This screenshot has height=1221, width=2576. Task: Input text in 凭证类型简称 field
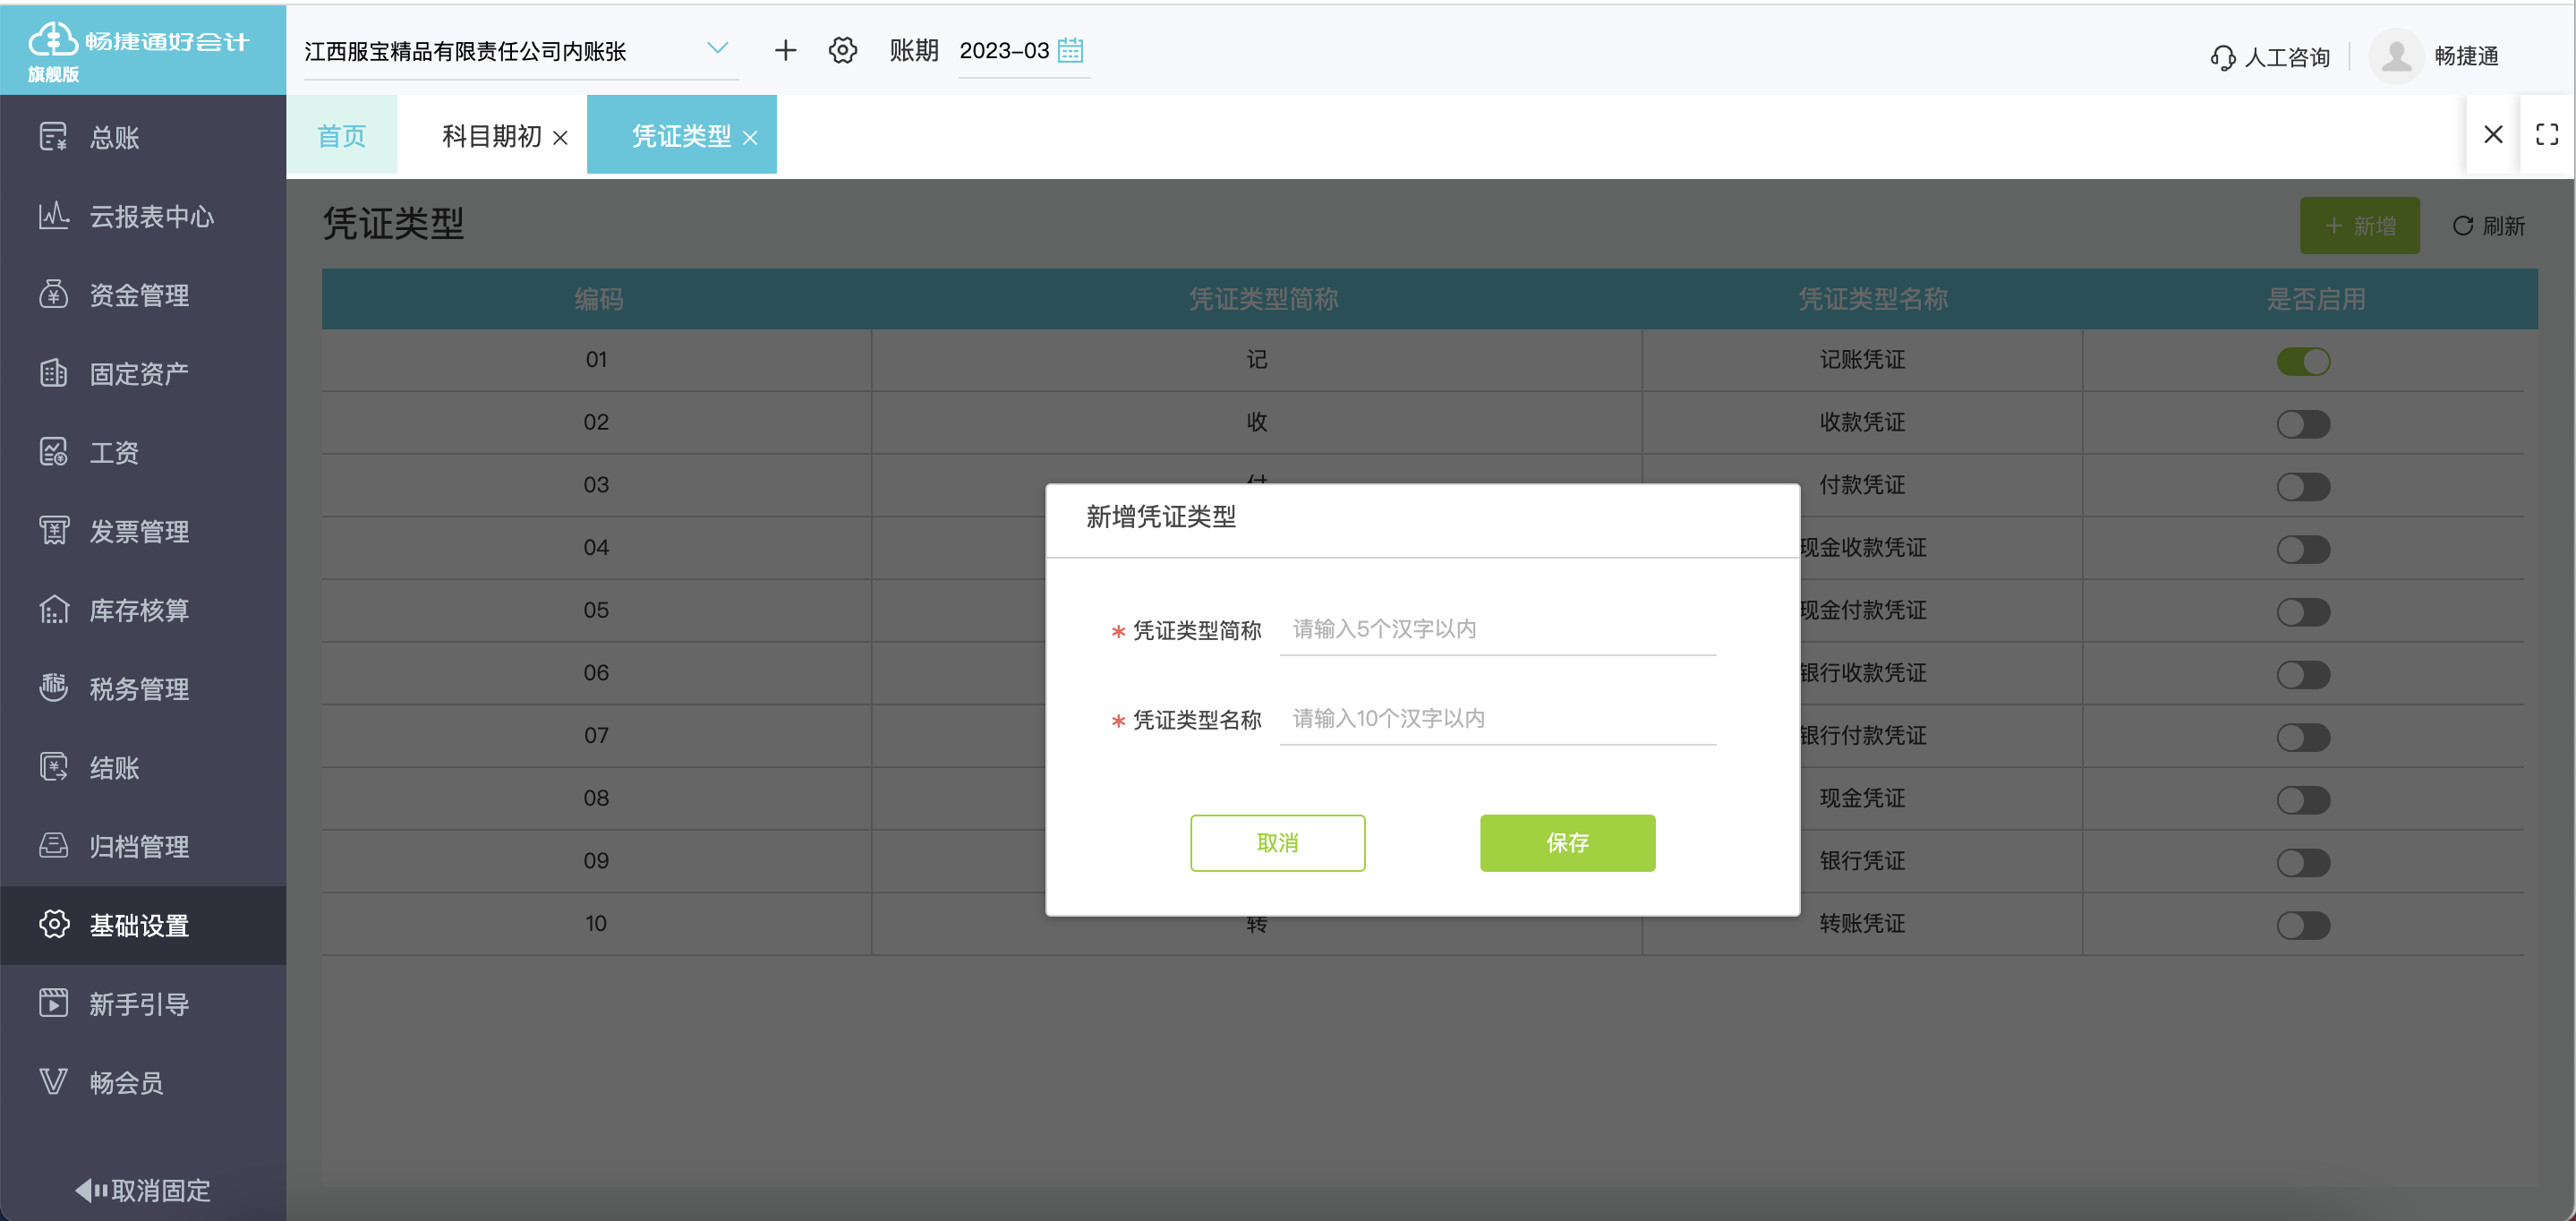(1498, 628)
